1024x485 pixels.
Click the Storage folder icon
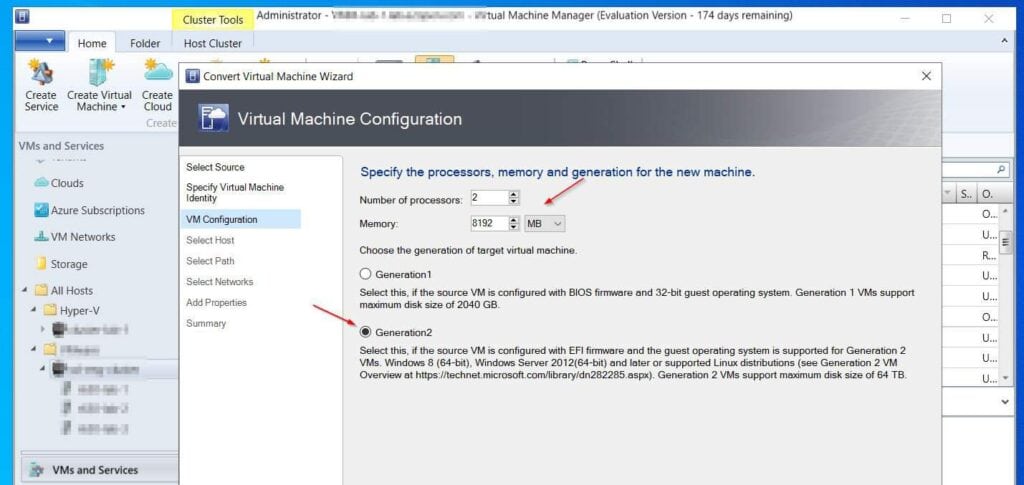point(41,264)
